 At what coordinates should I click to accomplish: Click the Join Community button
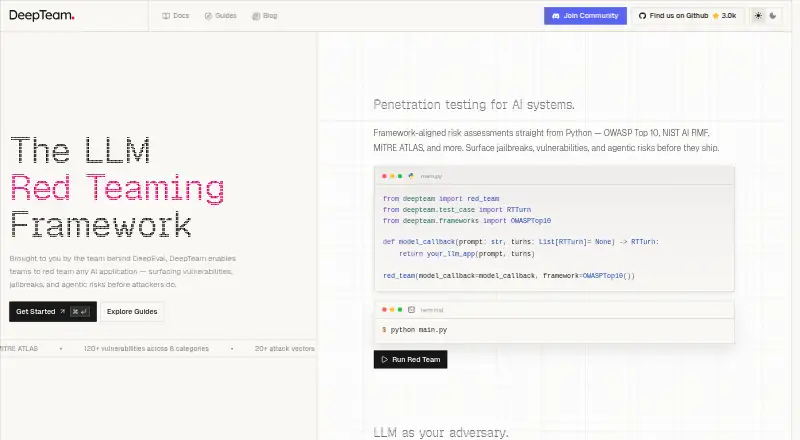(585, 16)
